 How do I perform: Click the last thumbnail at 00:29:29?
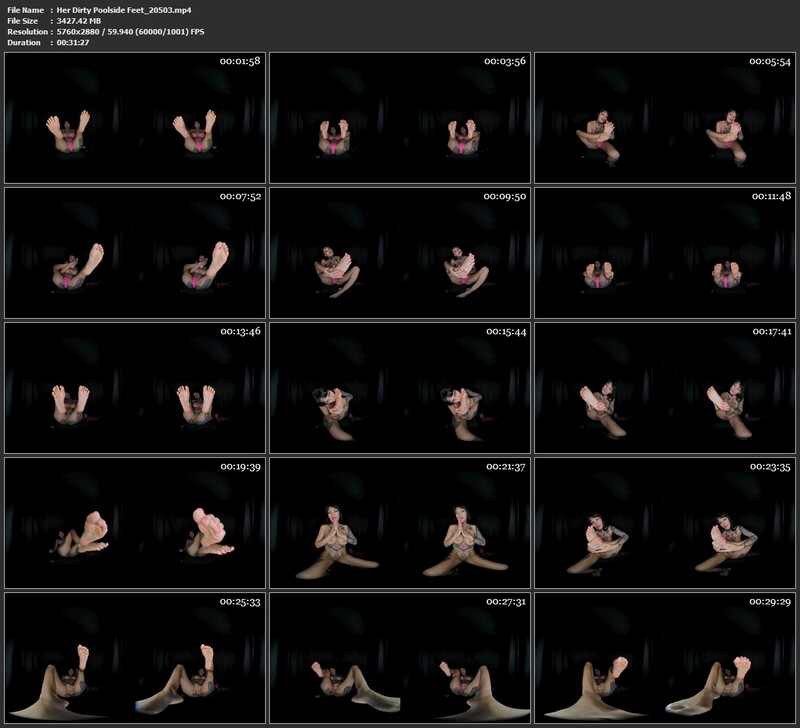pos(664,657)
